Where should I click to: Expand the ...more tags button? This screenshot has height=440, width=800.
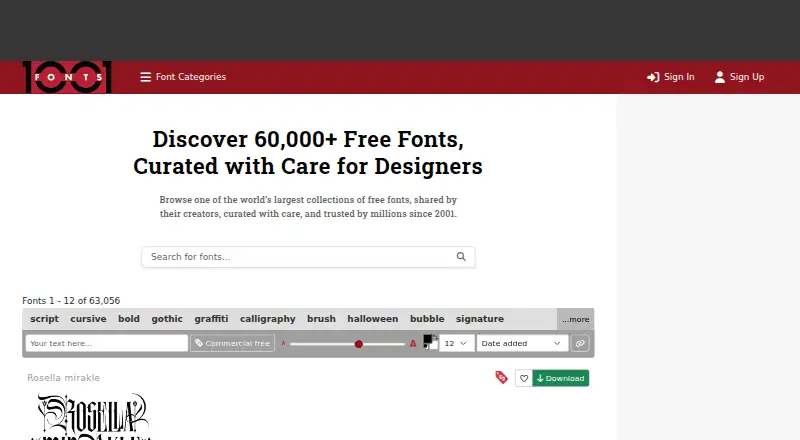click(576, 319)
